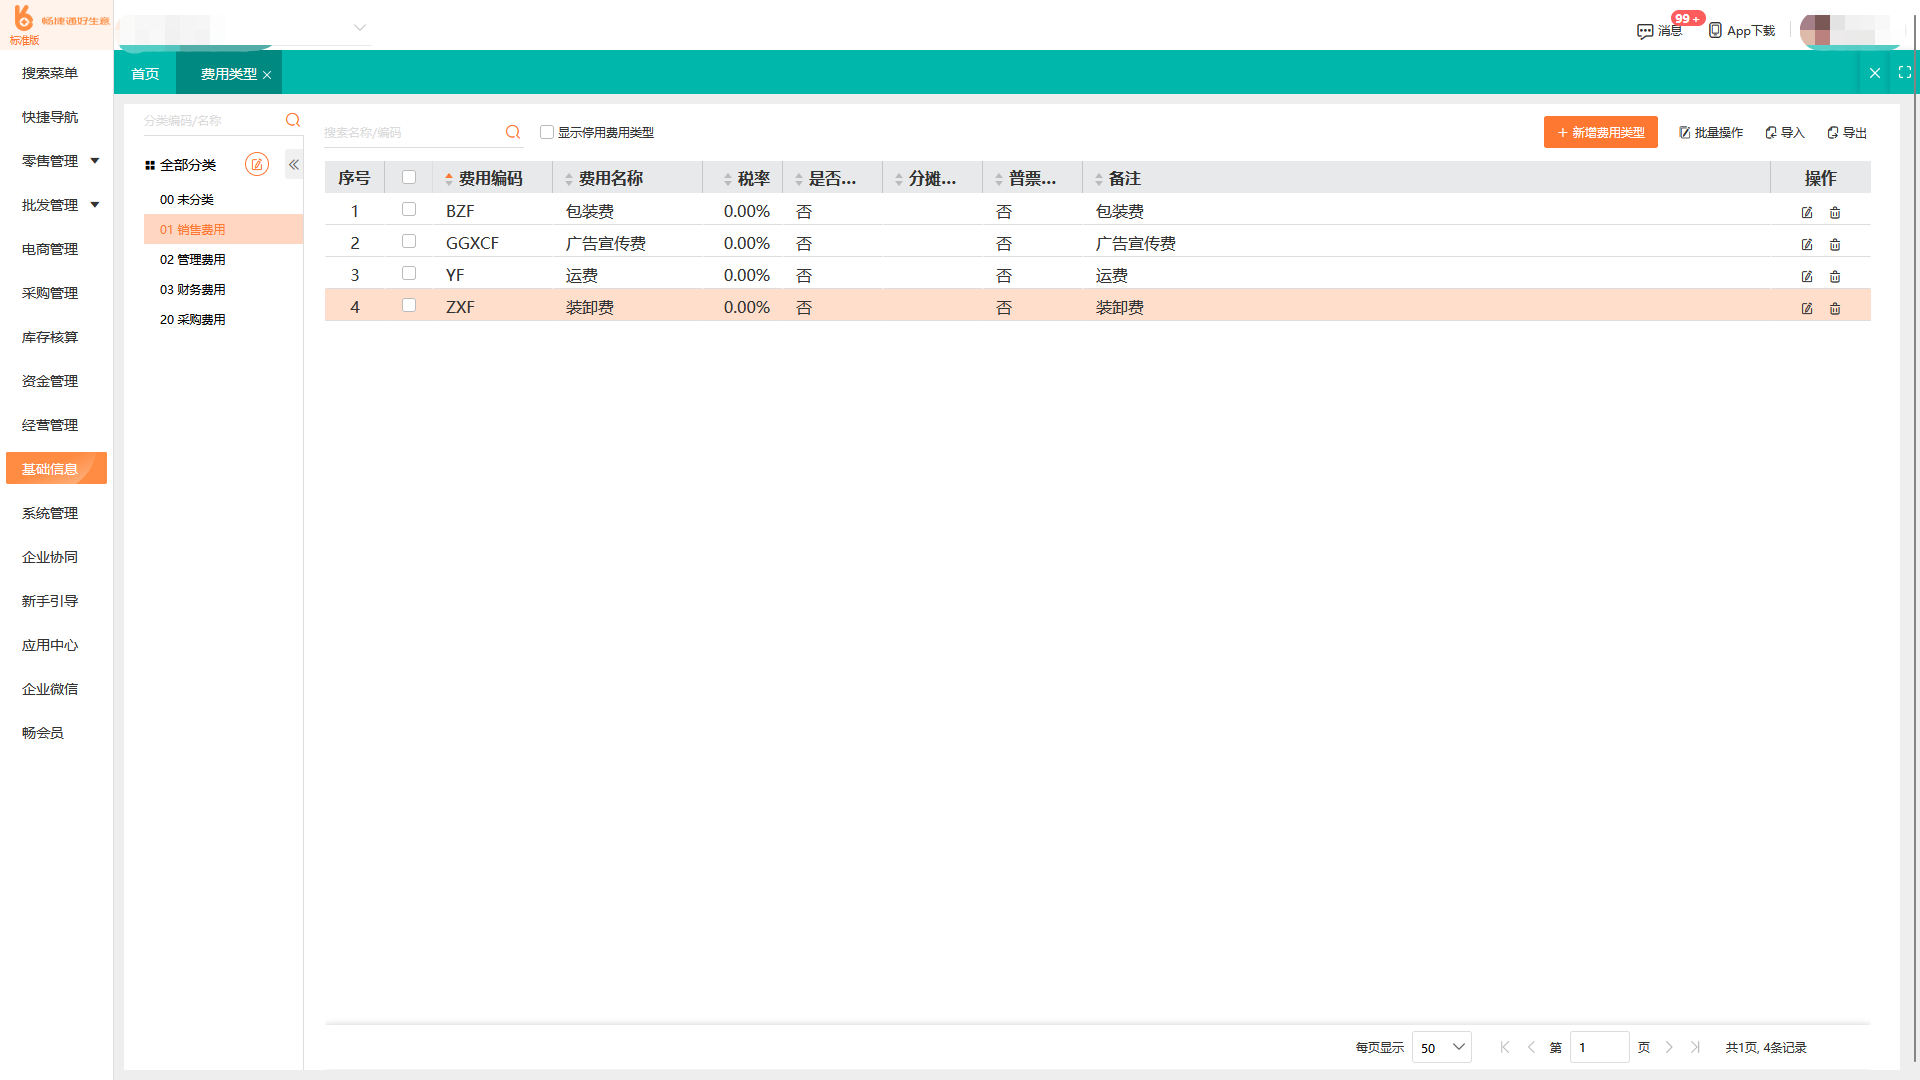Click collapse sidebar arrow icon
The image size is (1920, 1080).
tap(294, 164)
